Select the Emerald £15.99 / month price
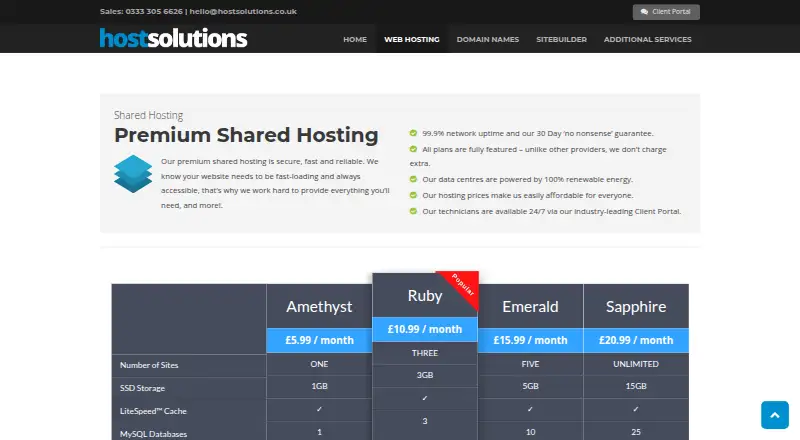This screenshot has width=800, height=440. click(530, 340)
